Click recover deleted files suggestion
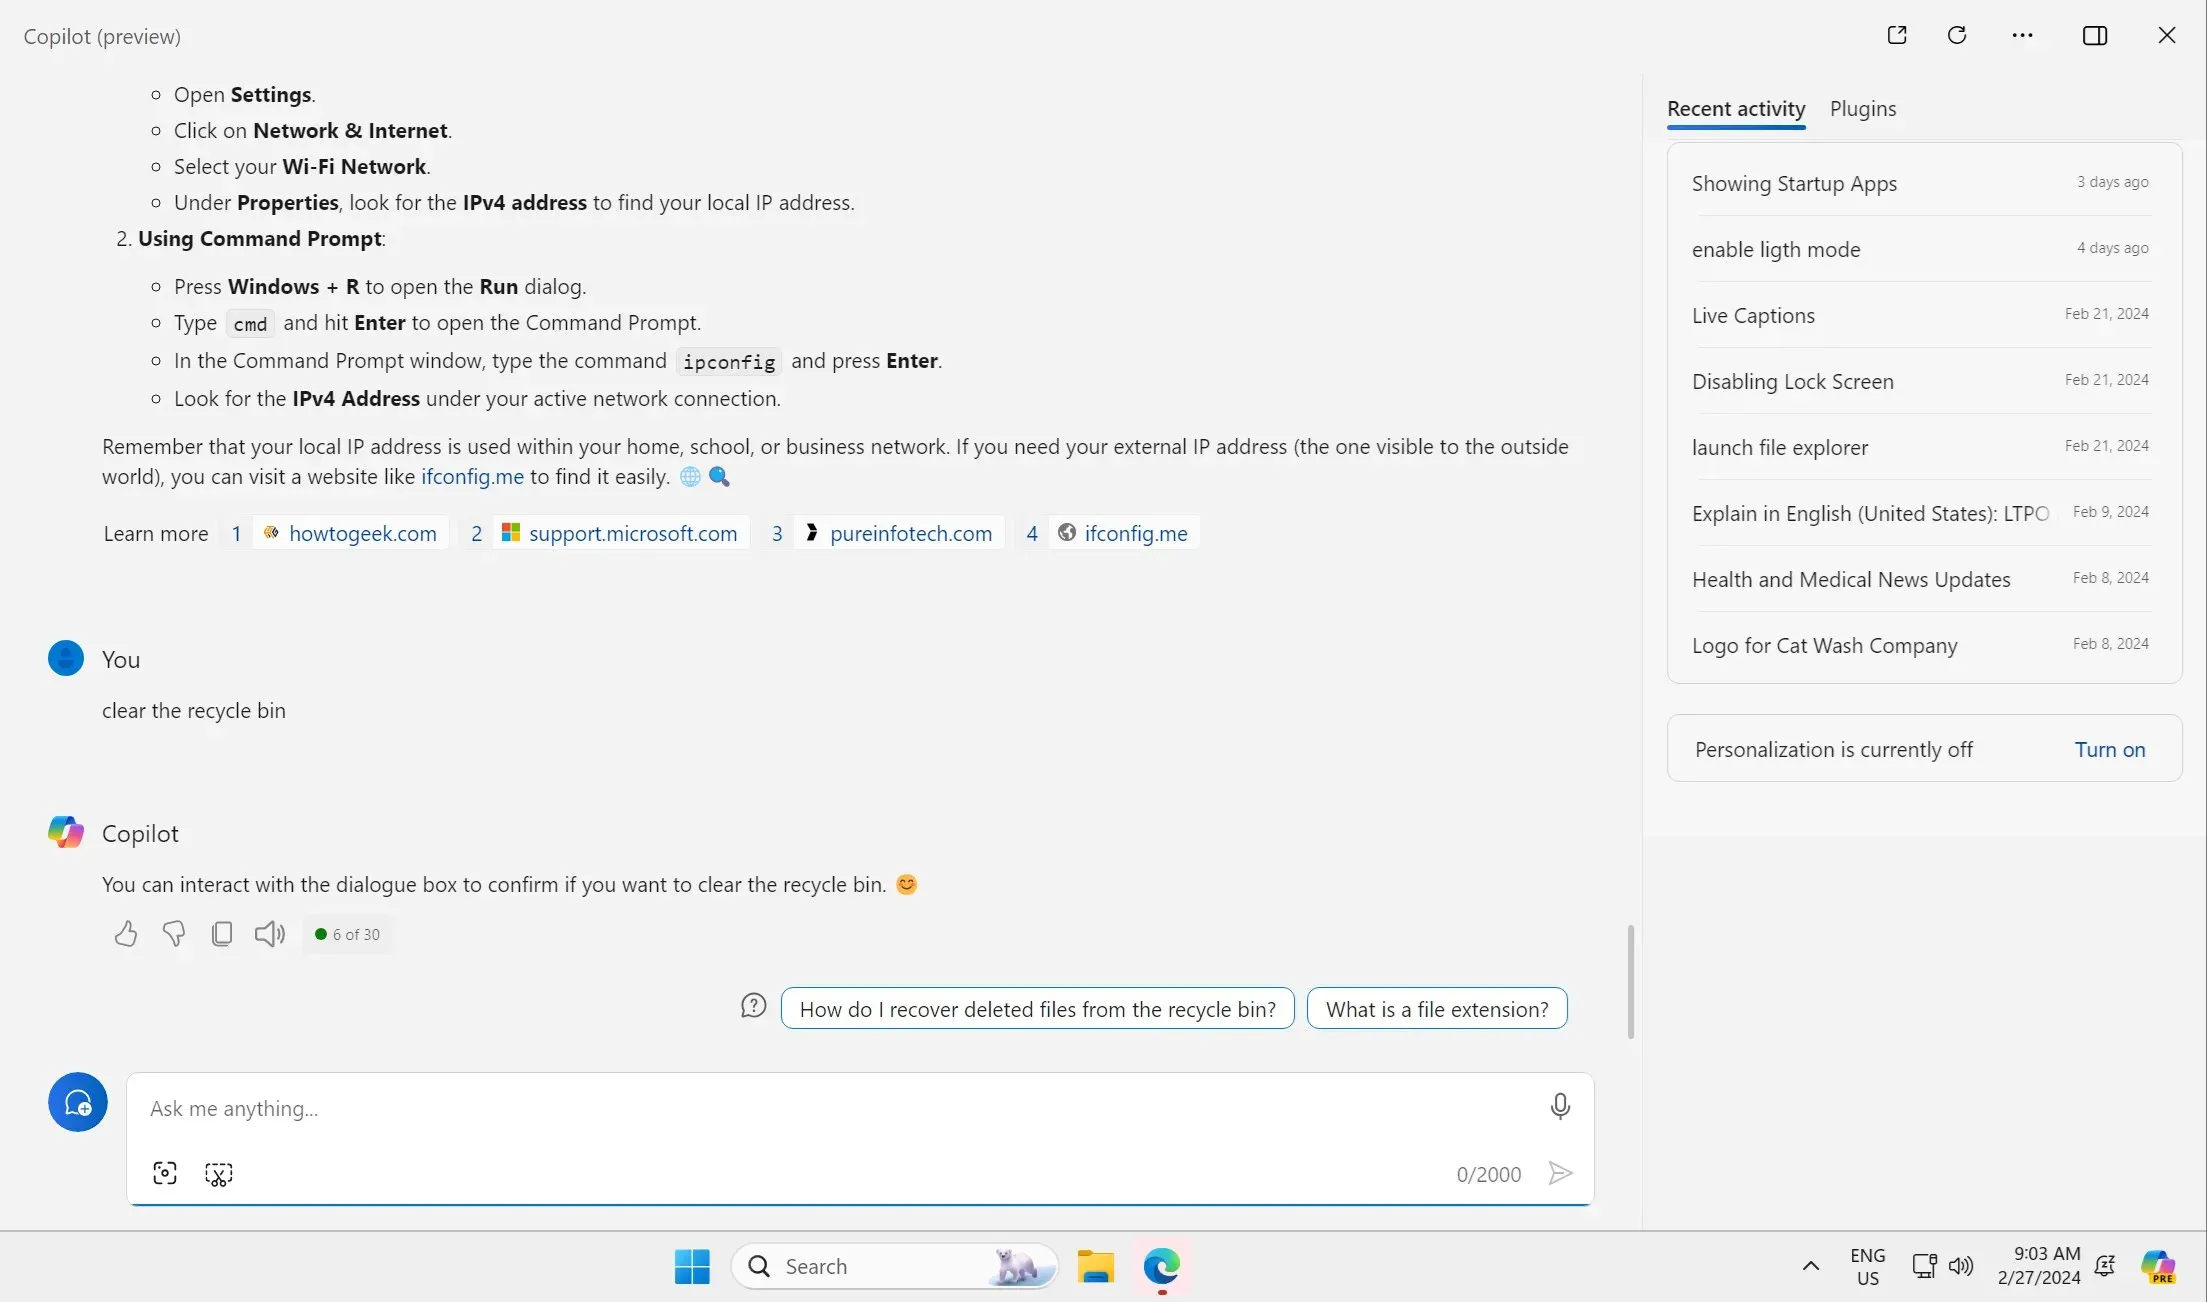Viewport: 2207px width, 1302px height. [x=1037, y=1008]
